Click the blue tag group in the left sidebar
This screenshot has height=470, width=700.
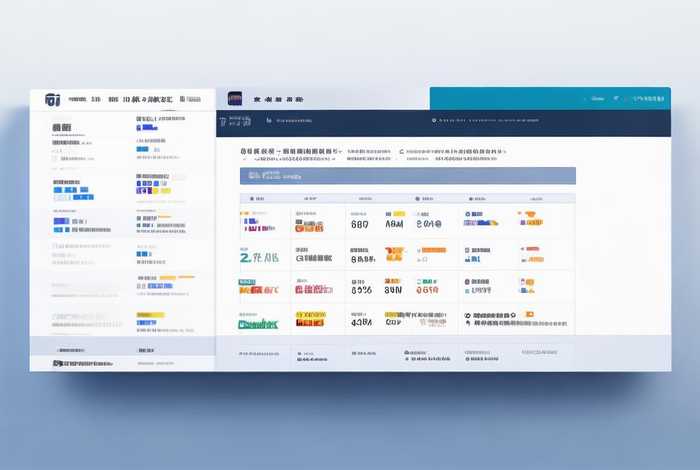(72, 192)
